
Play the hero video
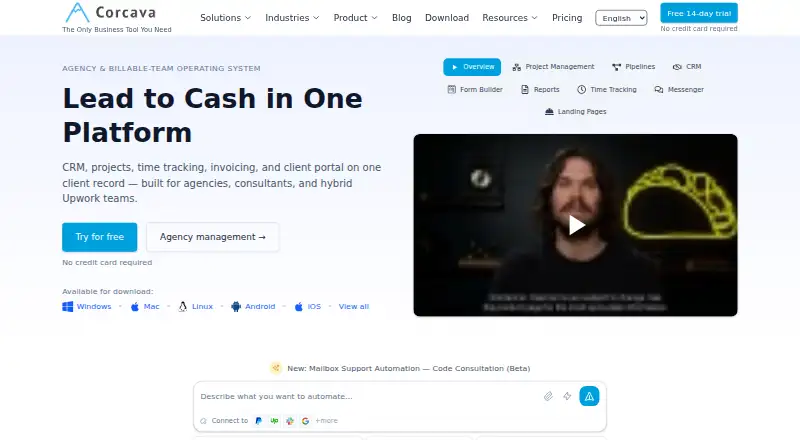click(577, 225)
